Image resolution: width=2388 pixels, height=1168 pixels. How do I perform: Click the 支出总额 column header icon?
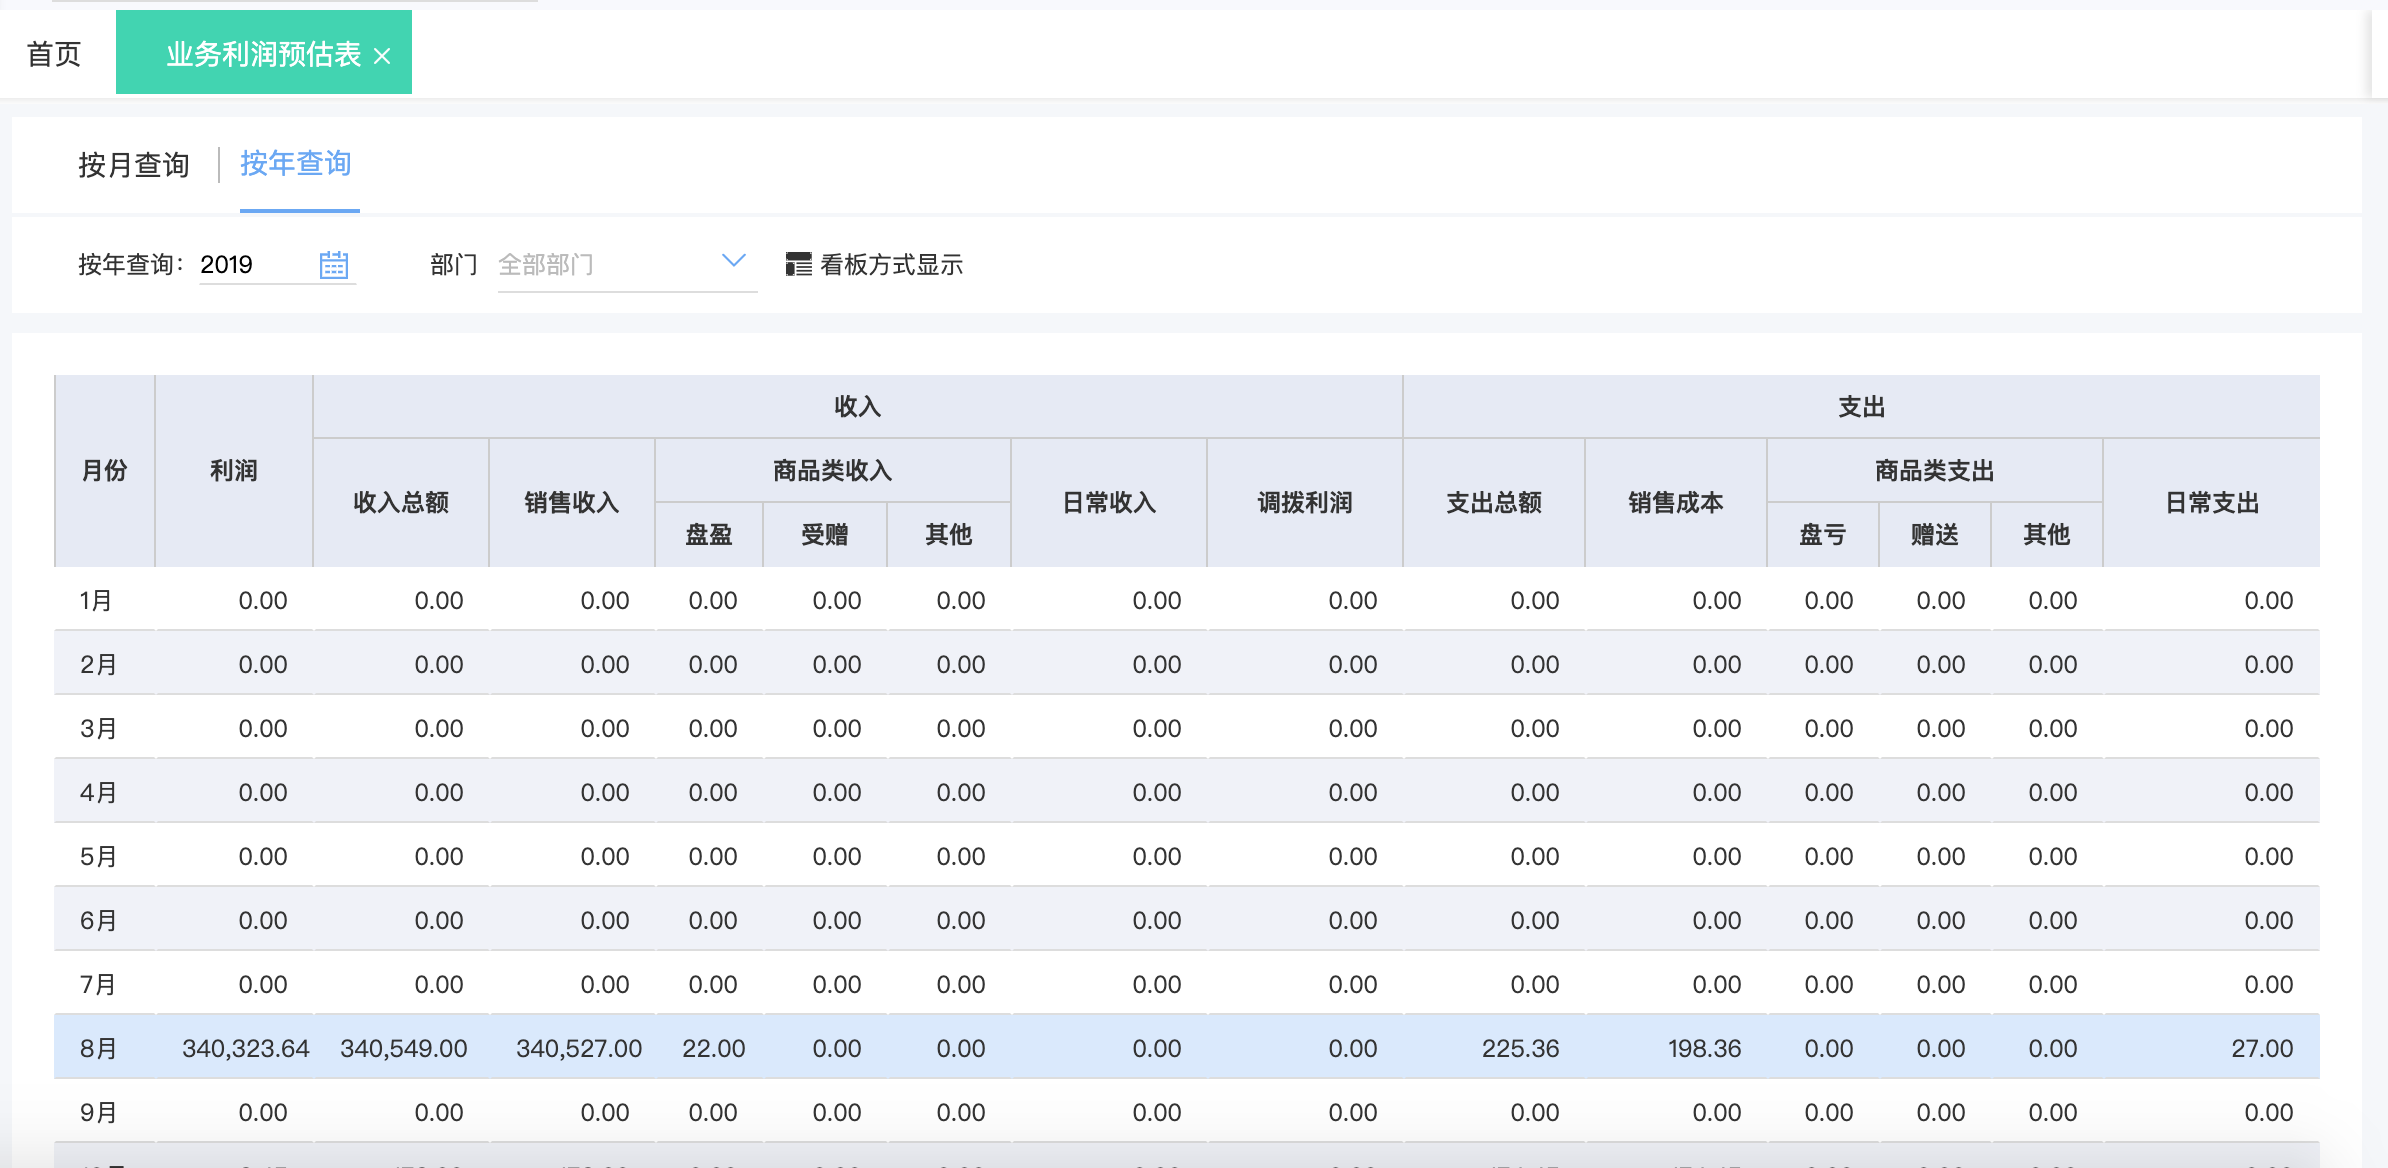point(1494,503)
